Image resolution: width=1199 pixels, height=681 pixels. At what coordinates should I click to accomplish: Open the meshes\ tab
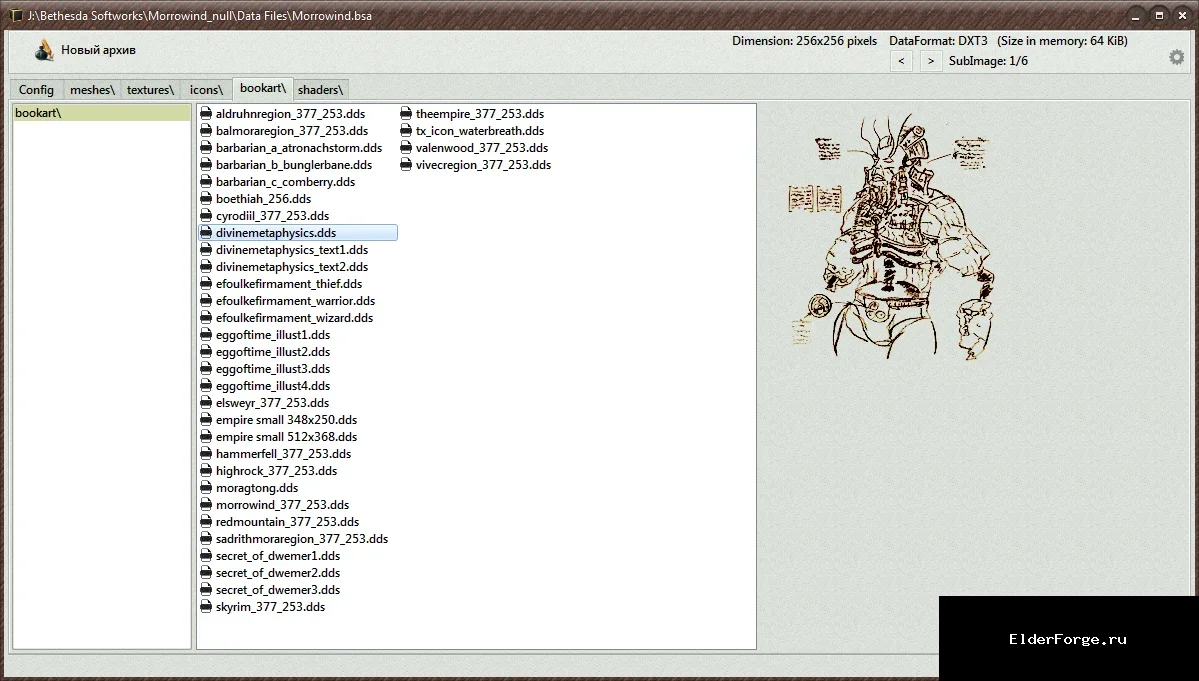[x=92, y=90]
